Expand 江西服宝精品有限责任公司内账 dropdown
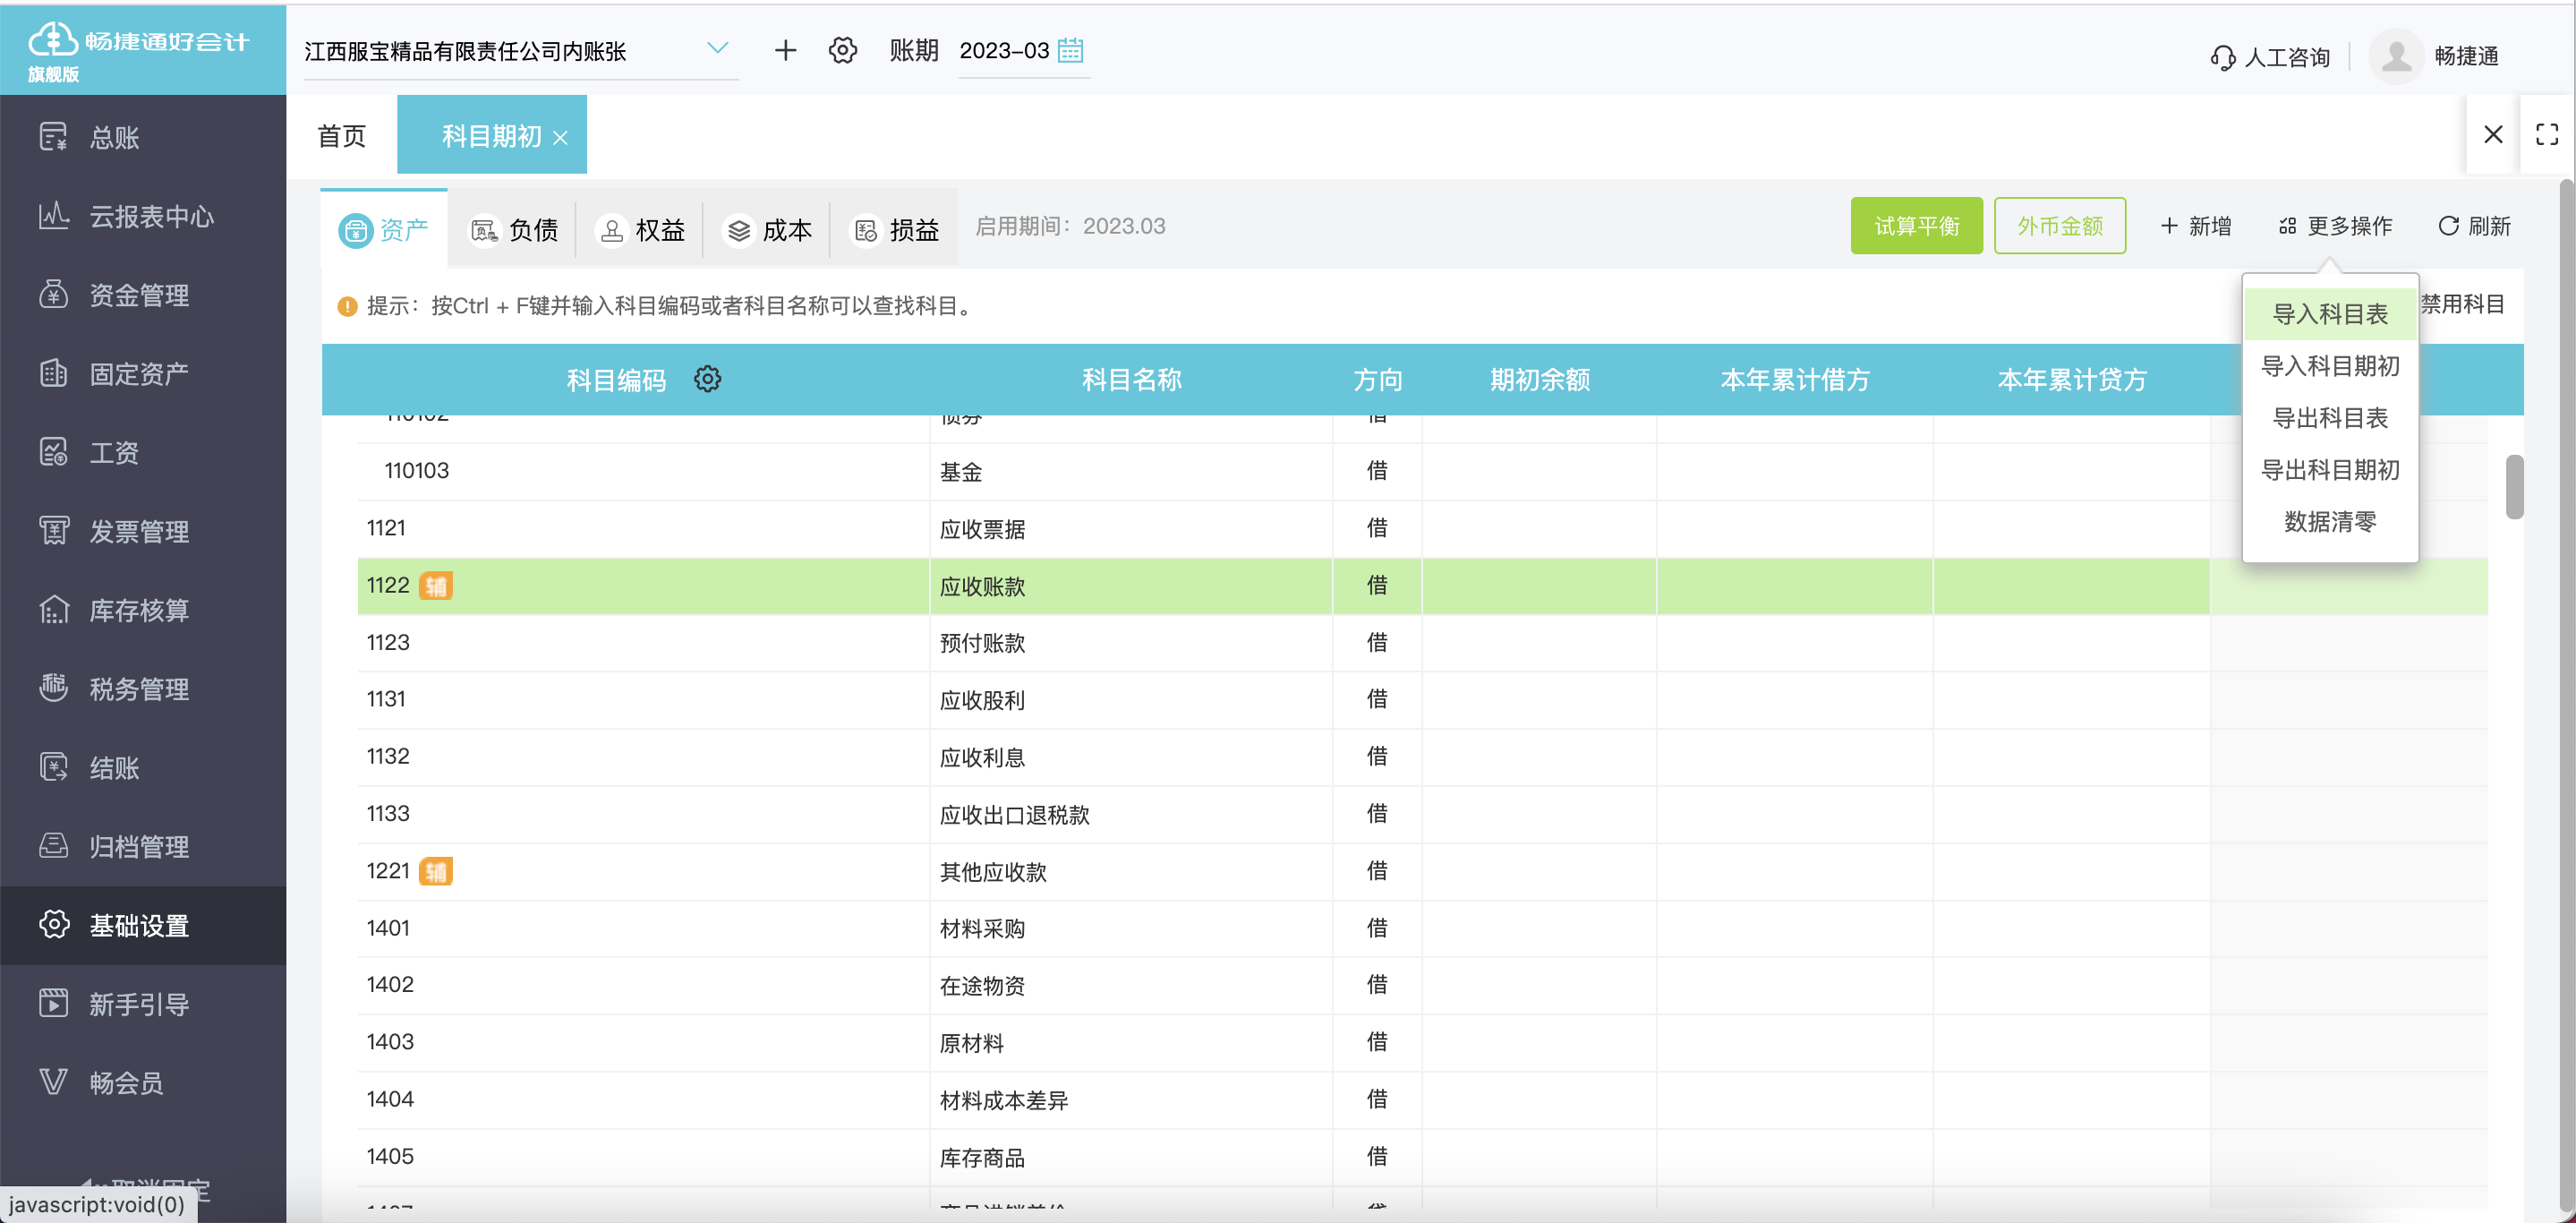 [718, 49]
